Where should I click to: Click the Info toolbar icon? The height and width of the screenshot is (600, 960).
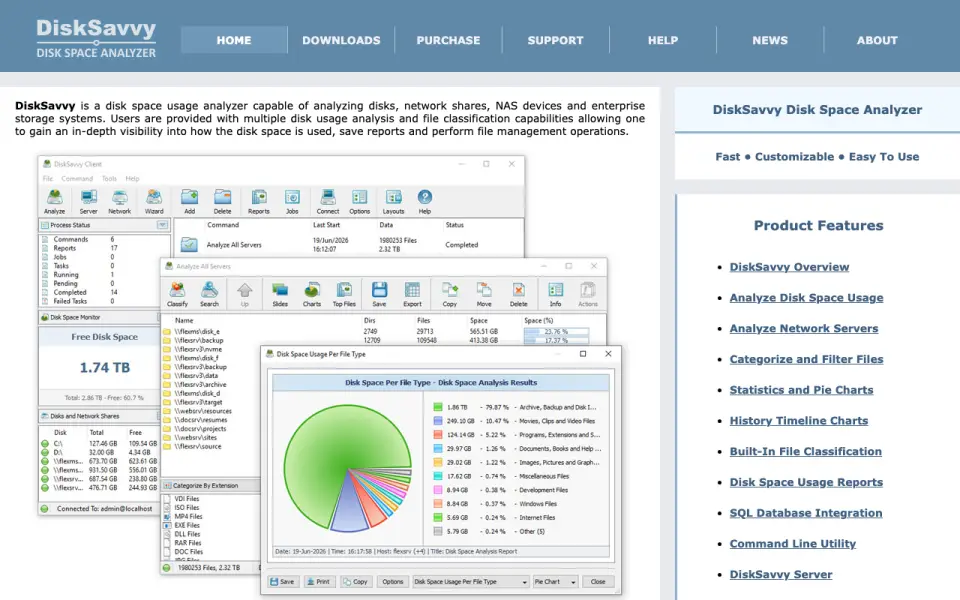[555, 294]
